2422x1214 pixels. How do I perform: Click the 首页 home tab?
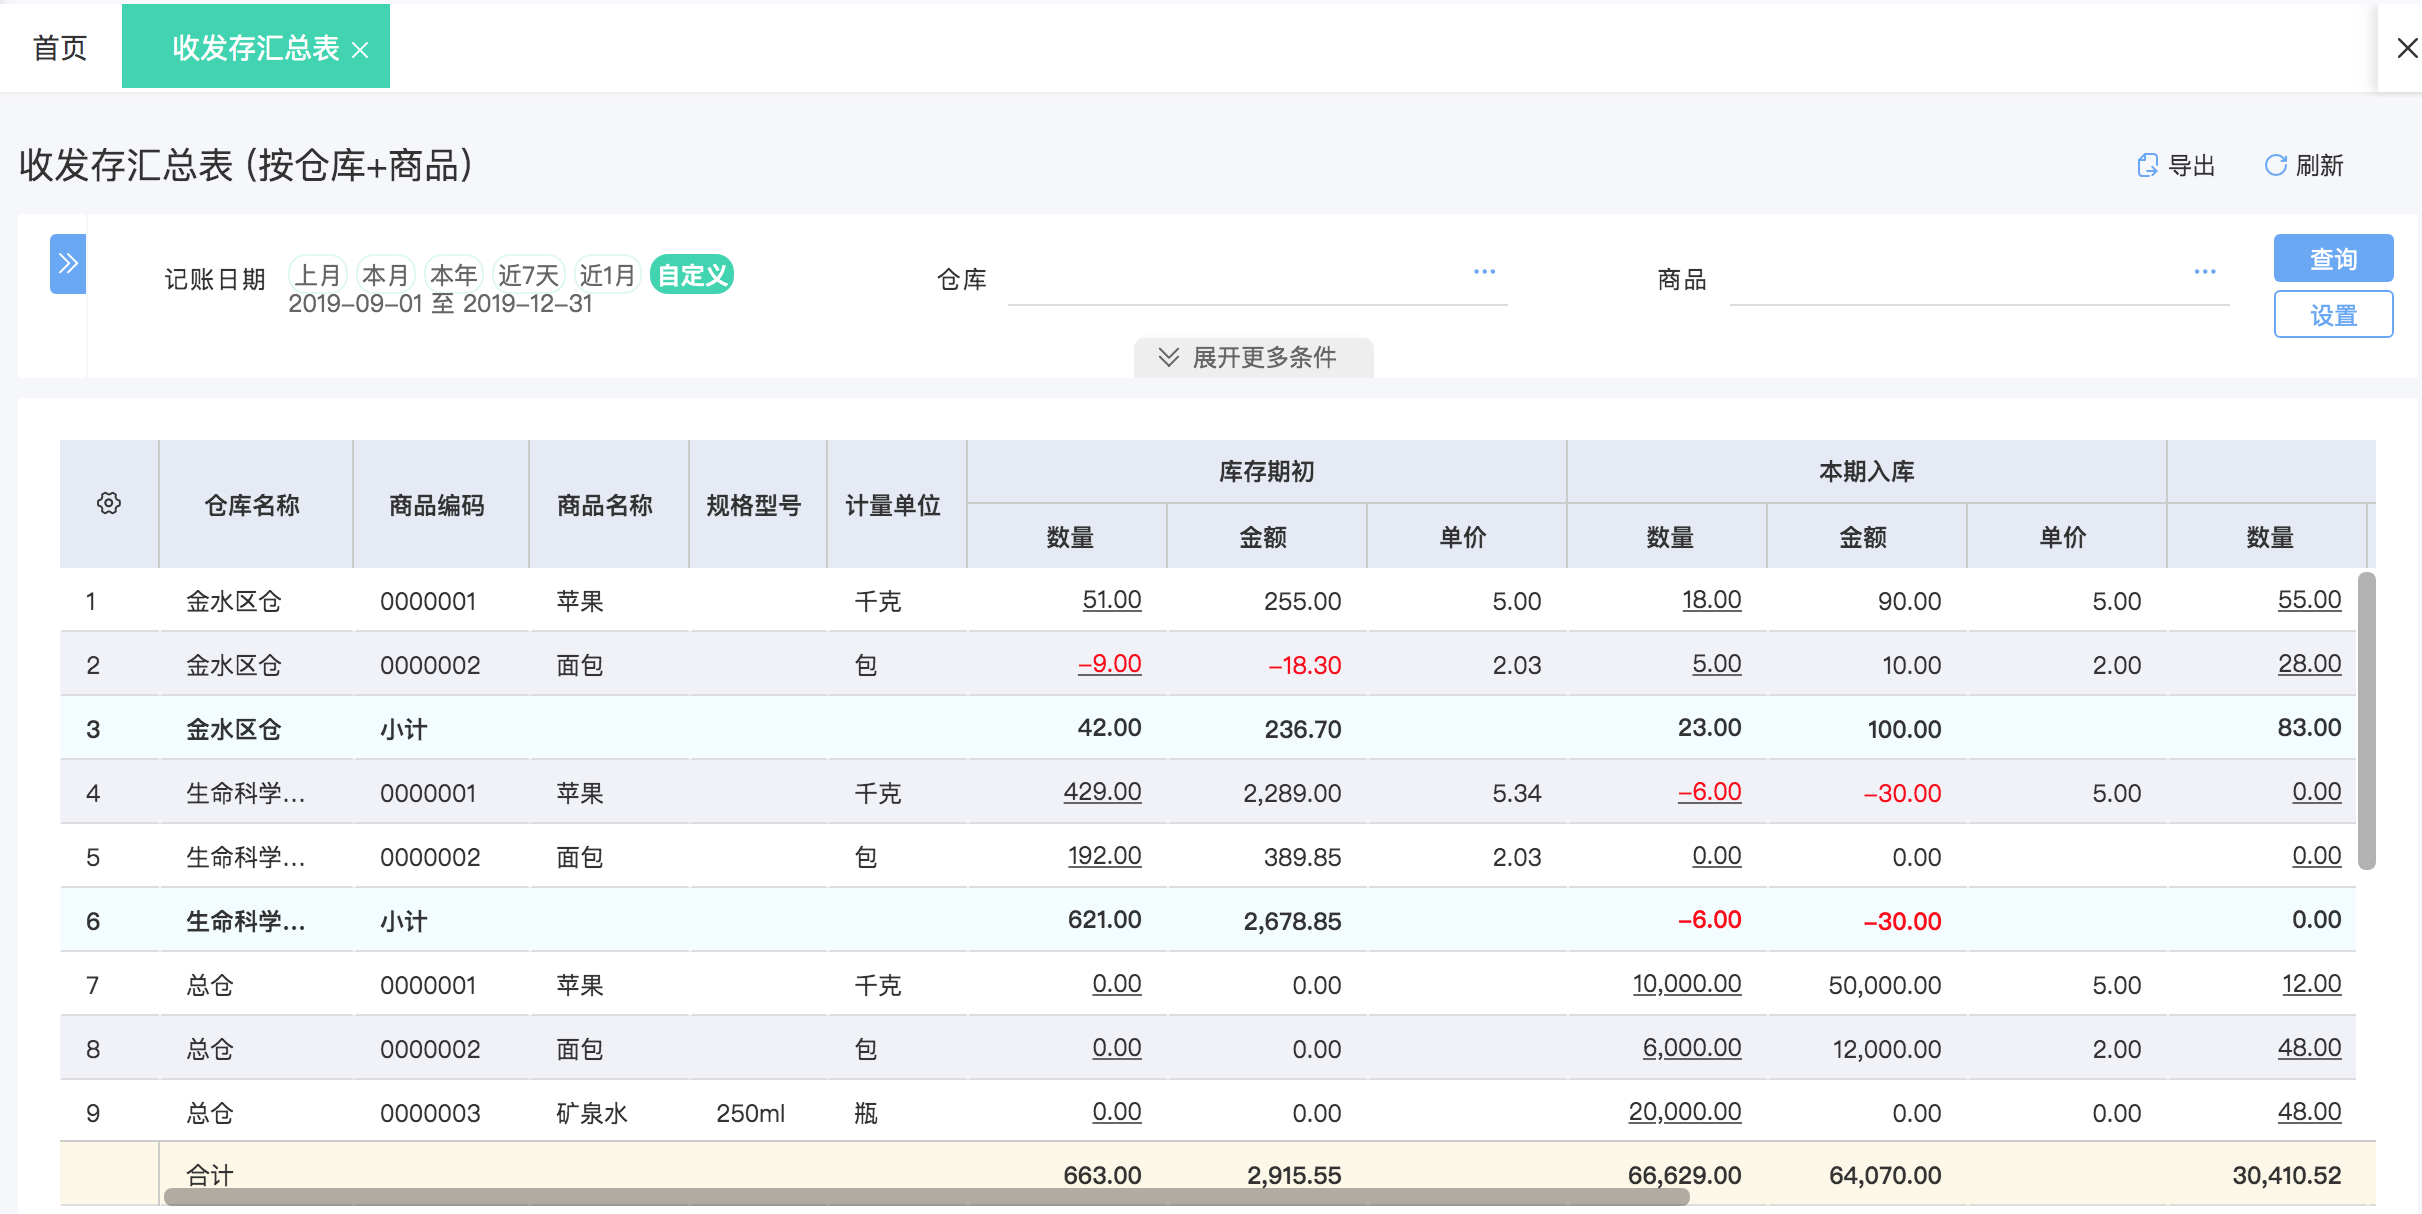59,46
